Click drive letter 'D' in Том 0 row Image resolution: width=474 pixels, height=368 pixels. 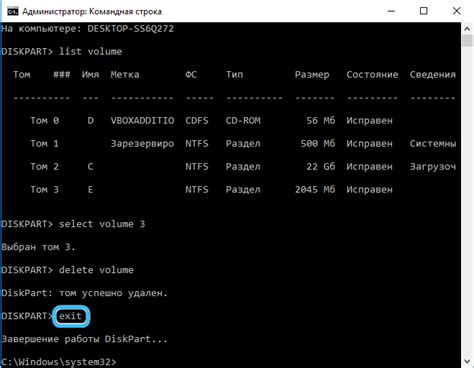[90, 121]
